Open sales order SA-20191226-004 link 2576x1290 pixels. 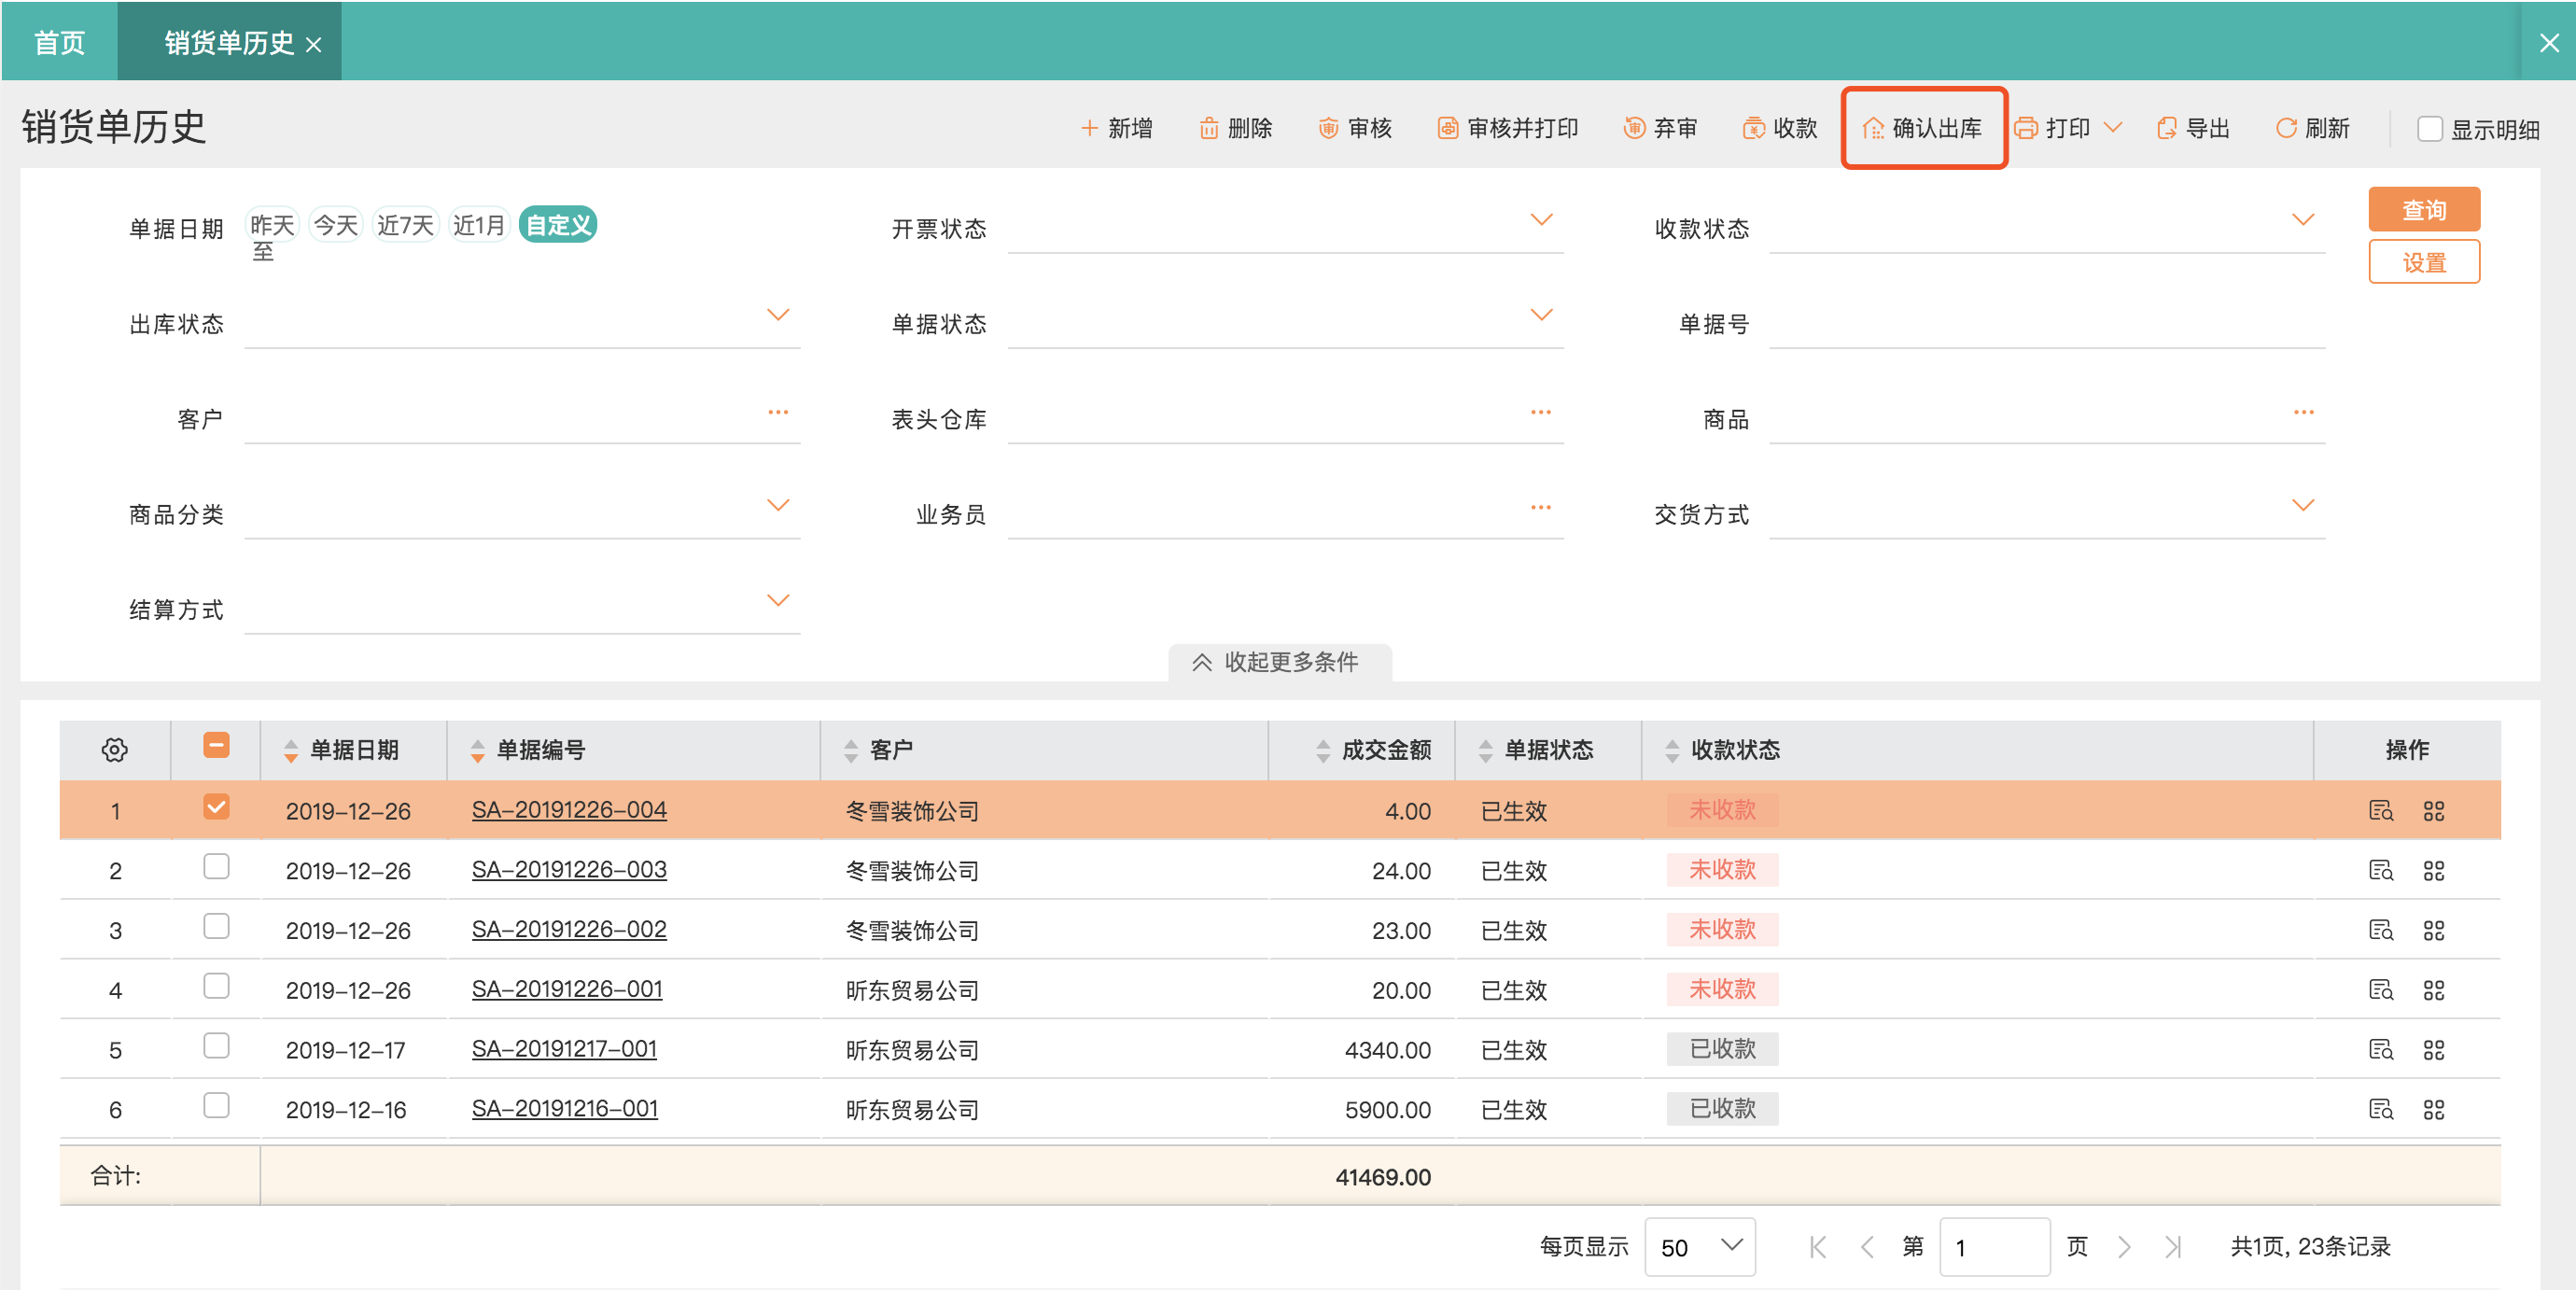pos(567,808)
